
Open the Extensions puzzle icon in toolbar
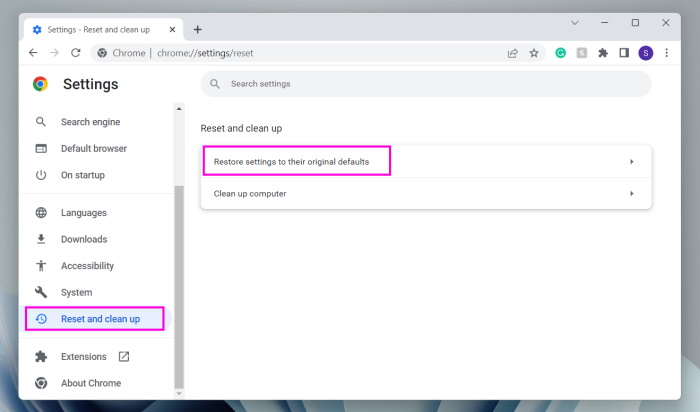pos(603,53)
